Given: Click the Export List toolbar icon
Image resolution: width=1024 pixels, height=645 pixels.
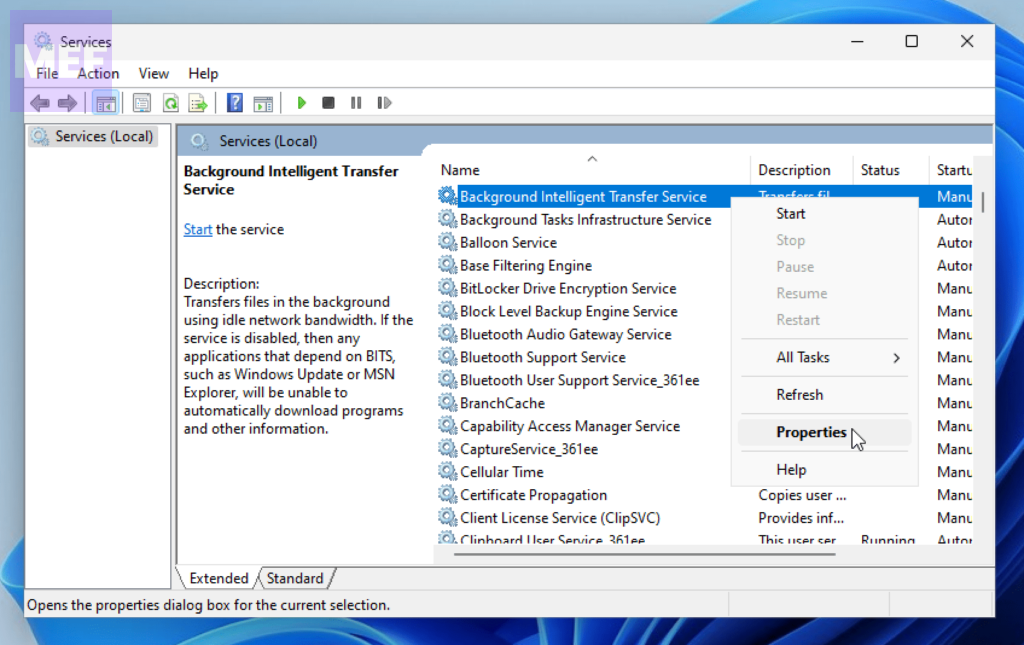Looking at the screenshot, I should point(198,103).
